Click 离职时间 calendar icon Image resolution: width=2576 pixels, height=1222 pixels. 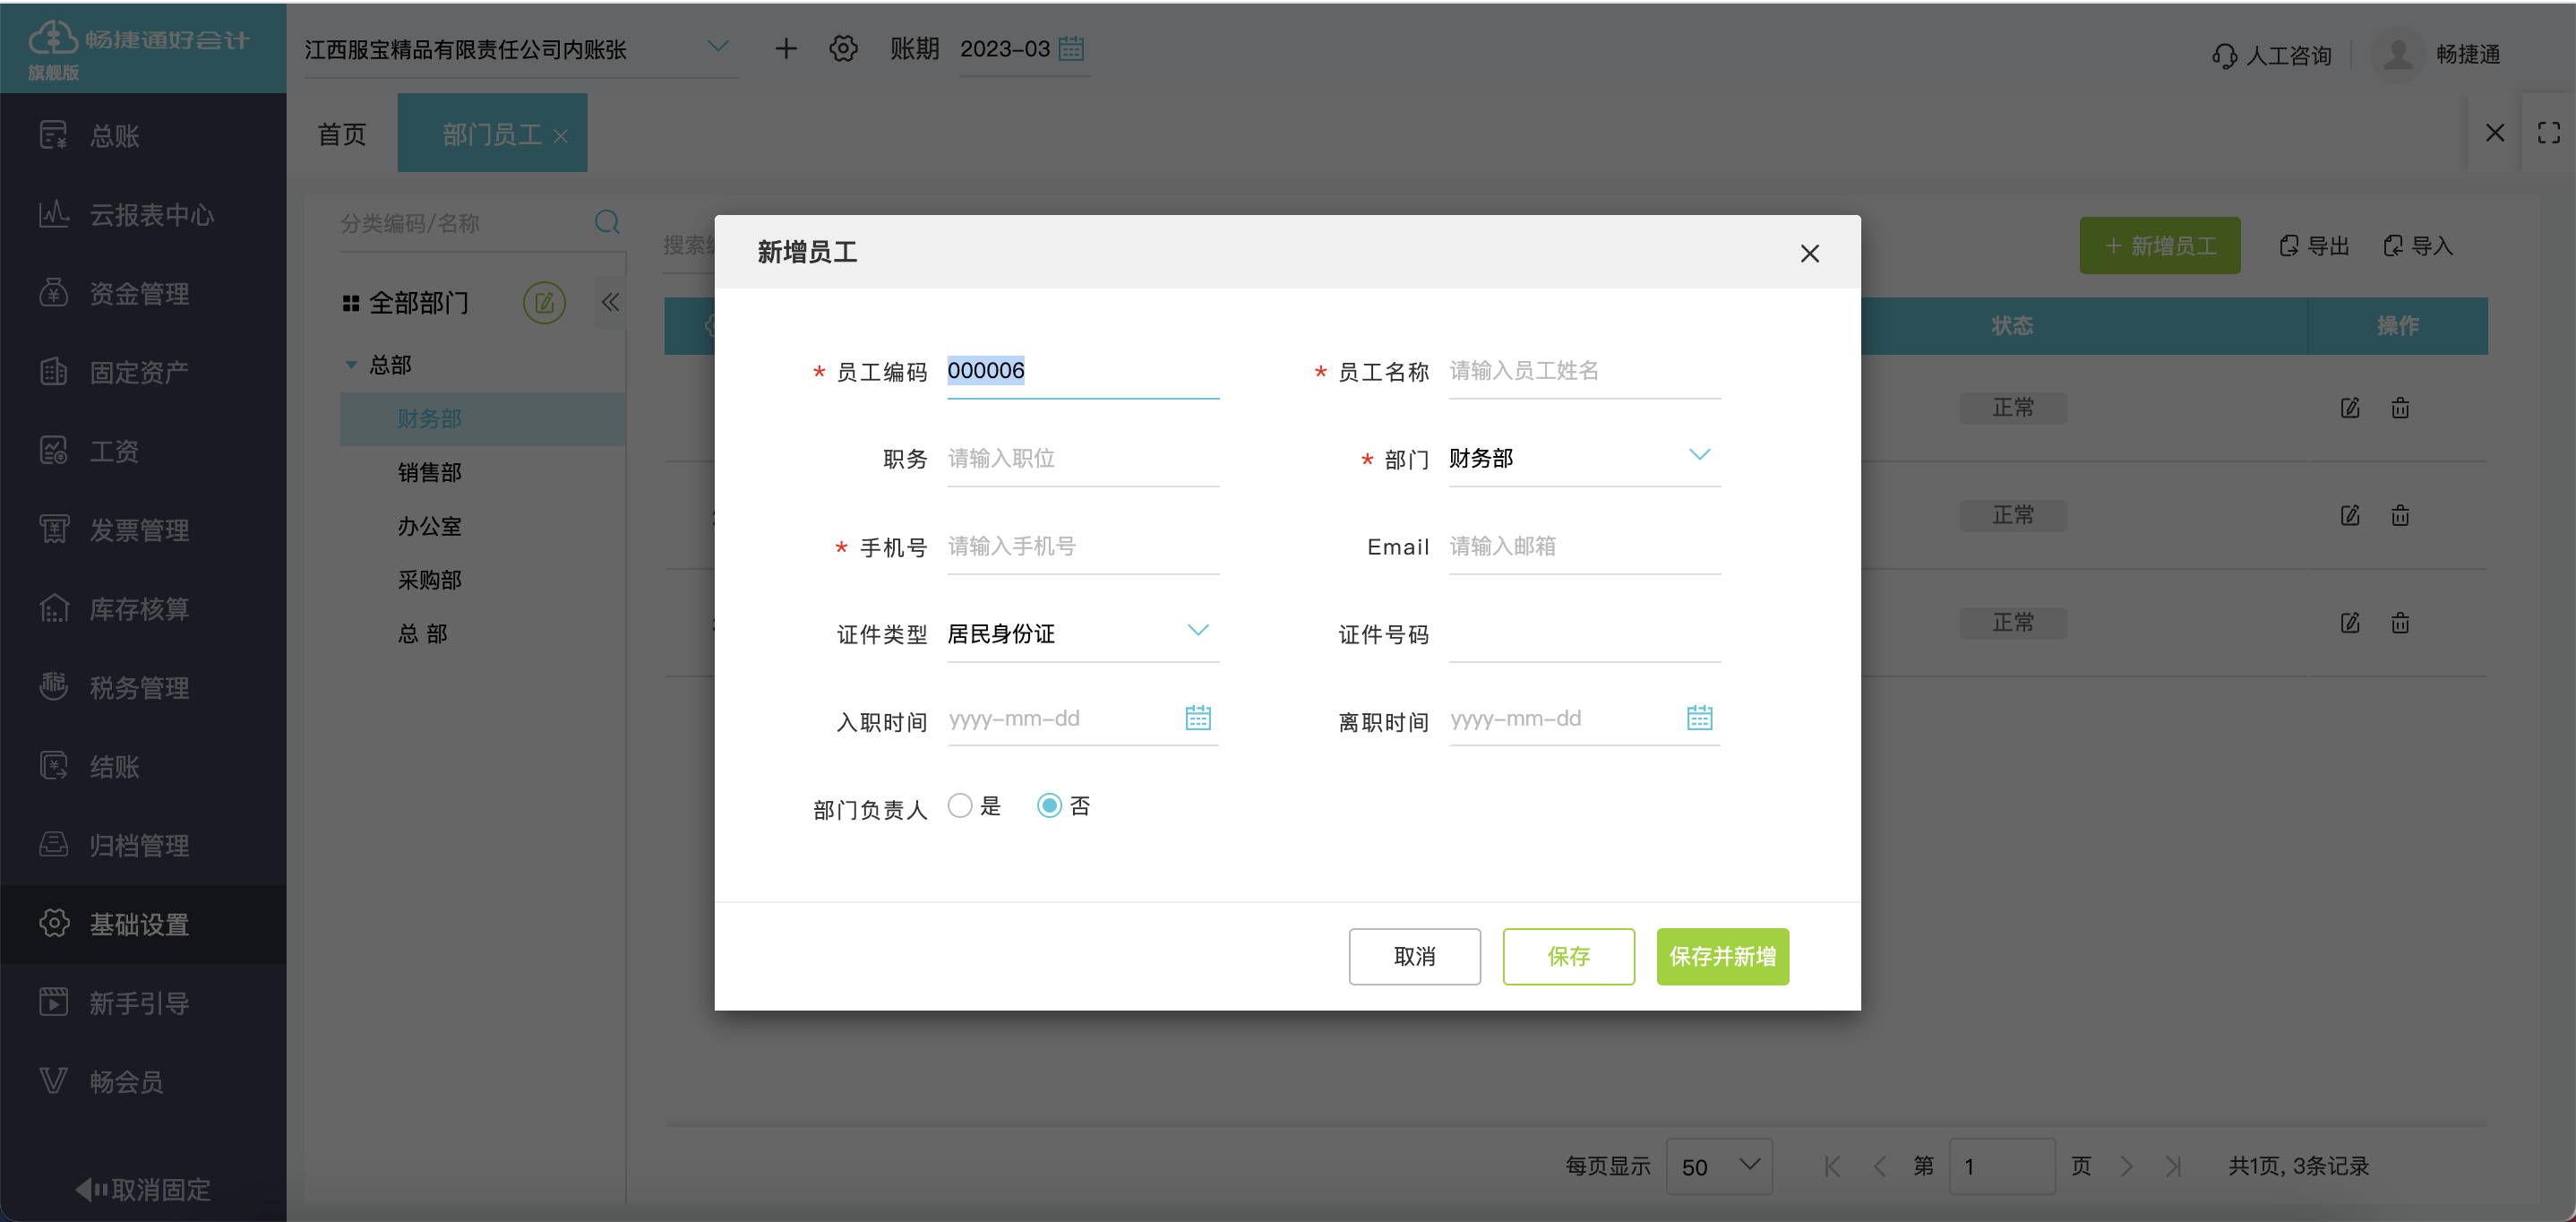tap(1702, 719)
